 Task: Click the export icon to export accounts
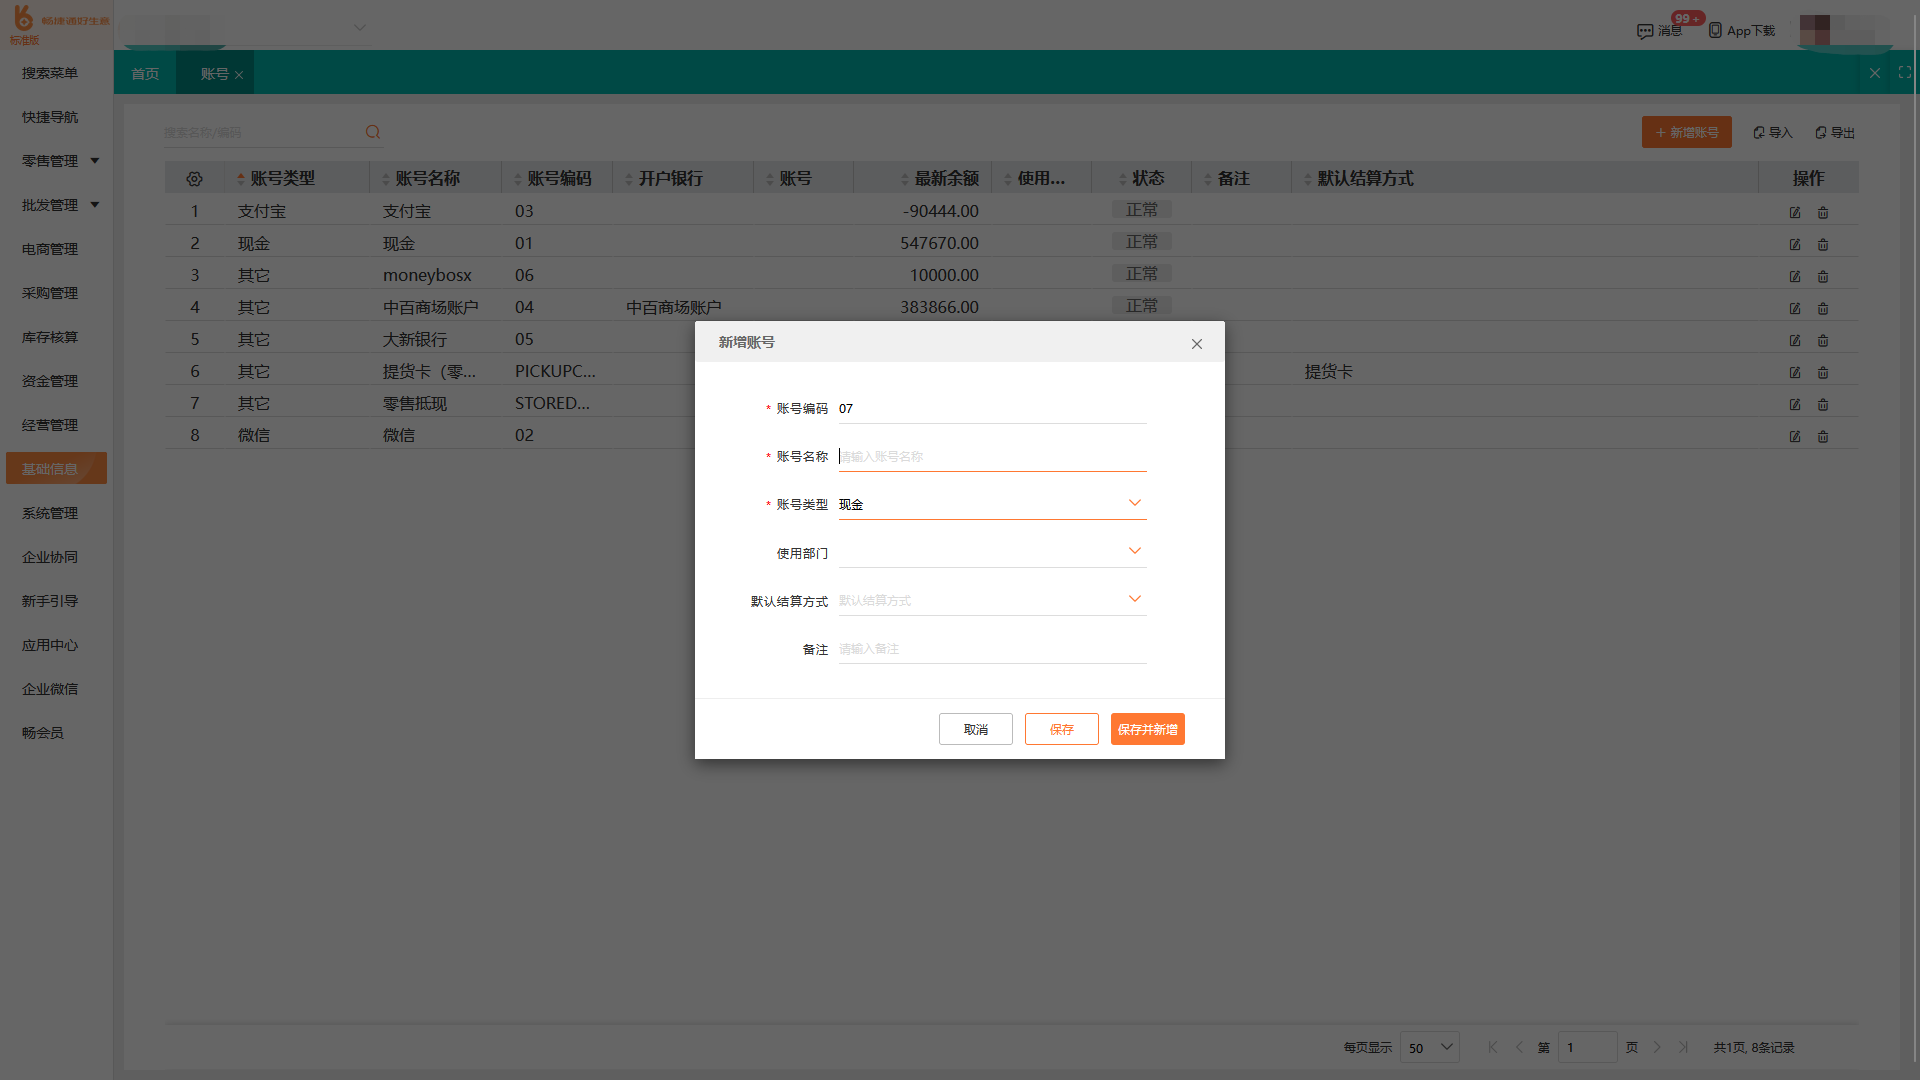1837,132
